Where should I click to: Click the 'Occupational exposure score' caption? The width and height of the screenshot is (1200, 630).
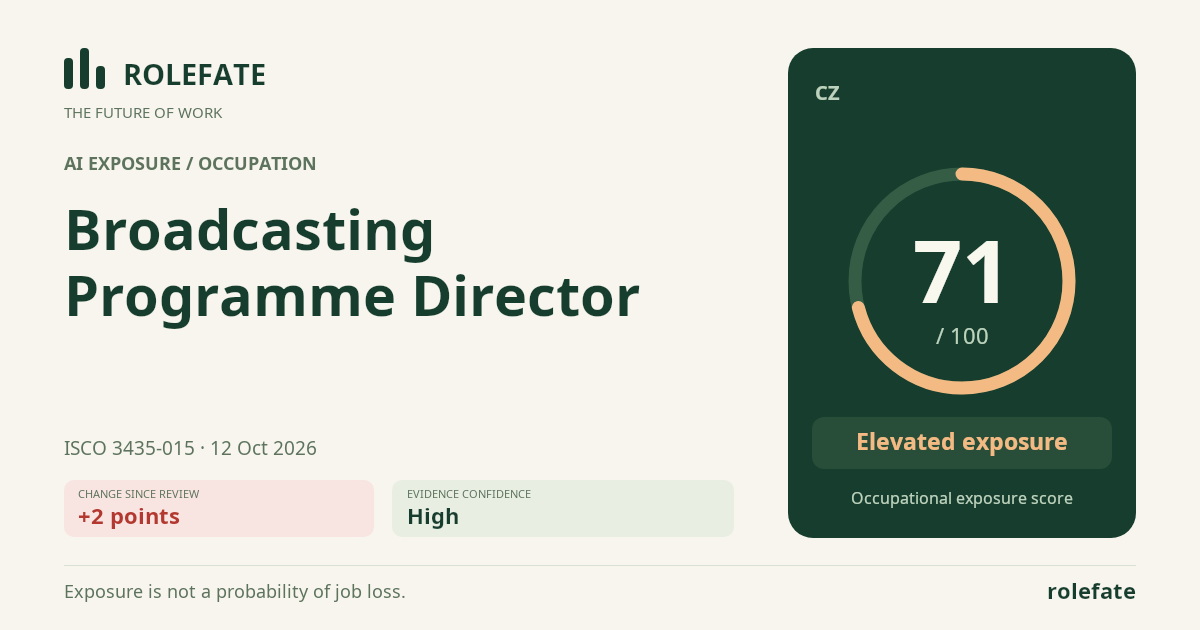point(962,498)
